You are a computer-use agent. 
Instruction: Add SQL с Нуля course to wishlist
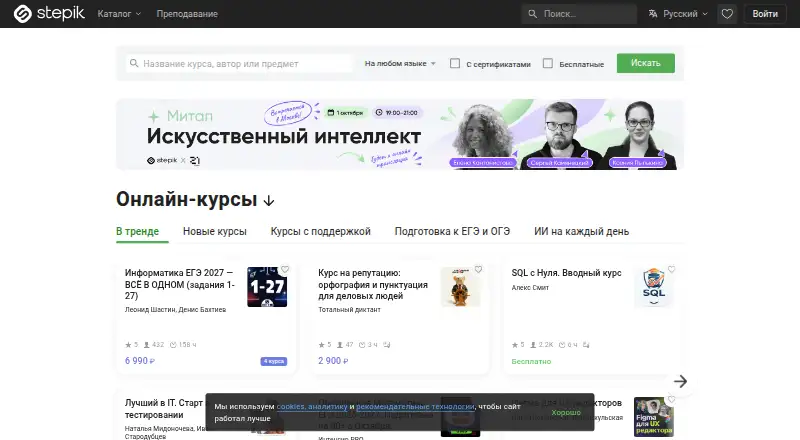(x=671, y=269)
